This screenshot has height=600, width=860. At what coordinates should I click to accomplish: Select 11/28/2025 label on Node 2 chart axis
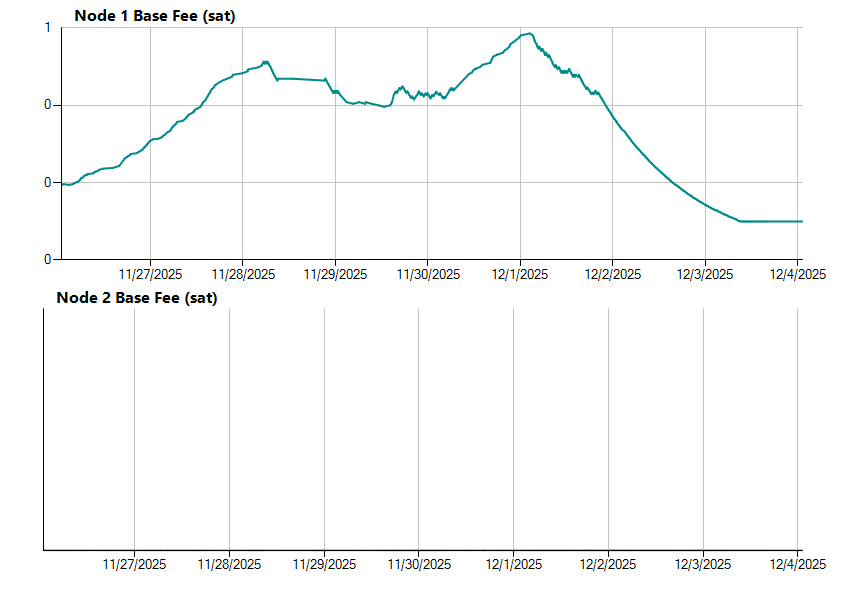[229, 564]
